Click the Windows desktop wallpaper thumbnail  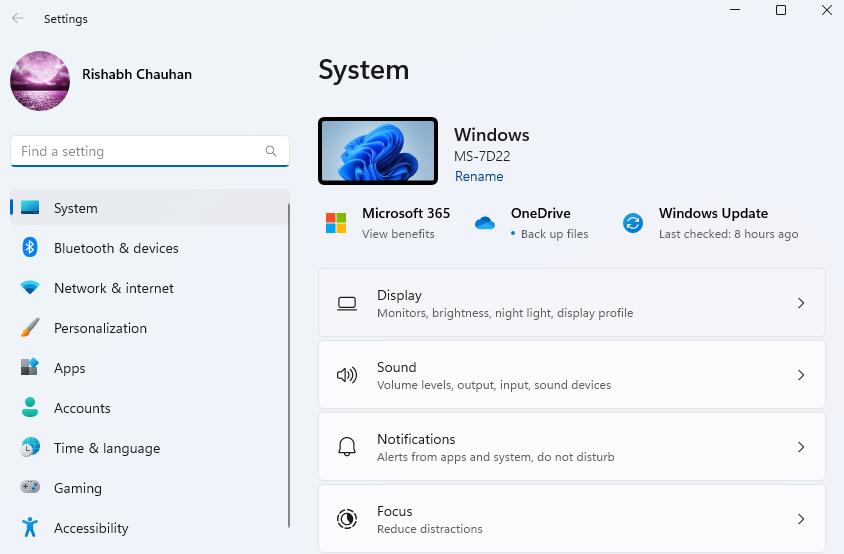[378, 151]
